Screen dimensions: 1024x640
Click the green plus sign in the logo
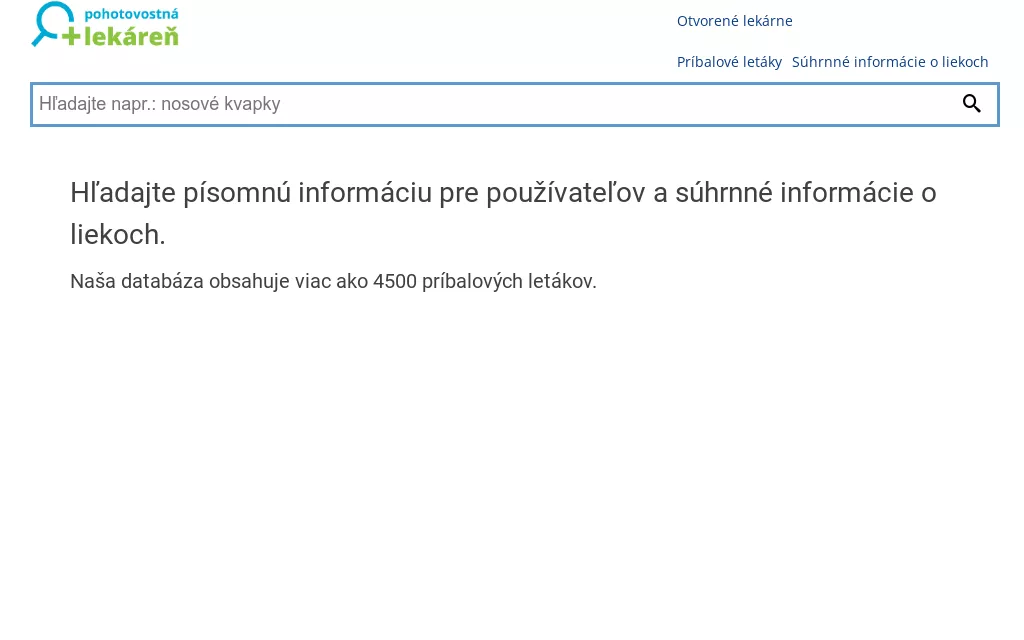pos(71,36)
